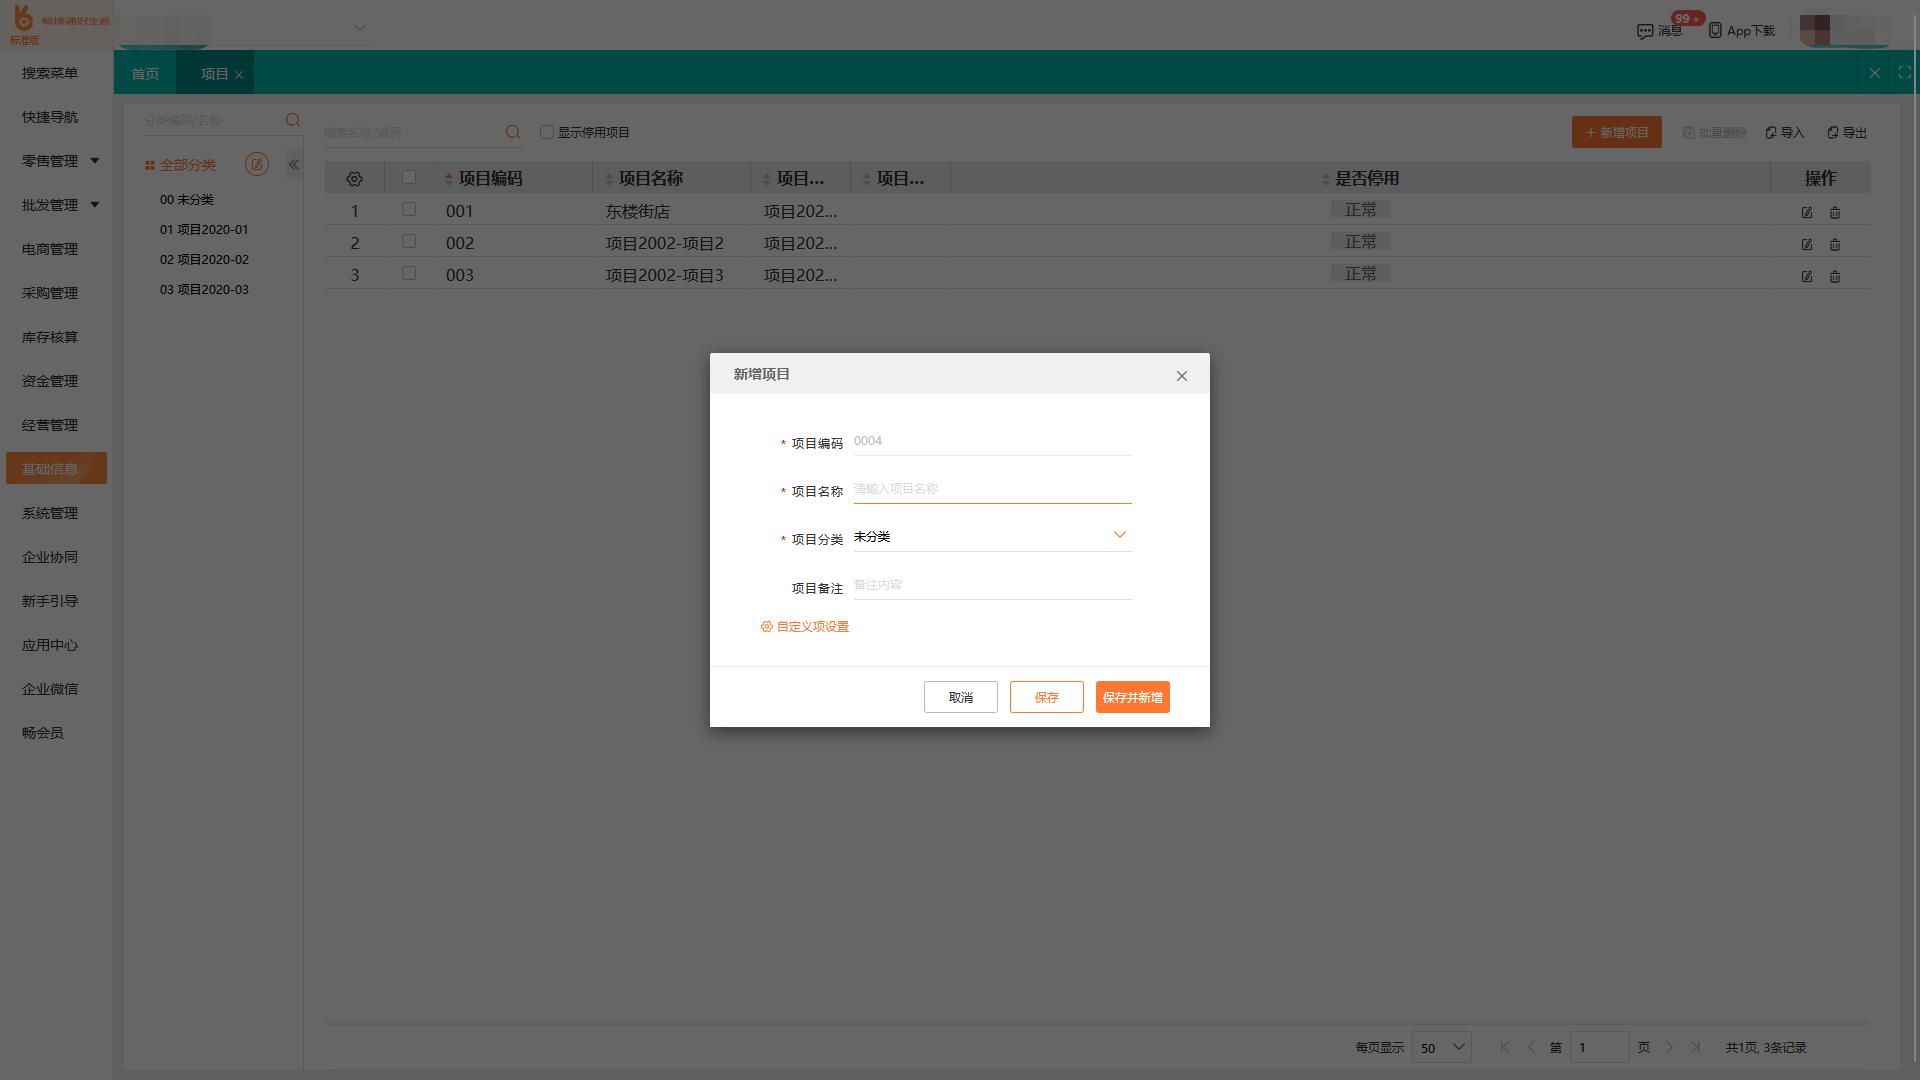Select row 1 checkbox

(x=409, y=210)
